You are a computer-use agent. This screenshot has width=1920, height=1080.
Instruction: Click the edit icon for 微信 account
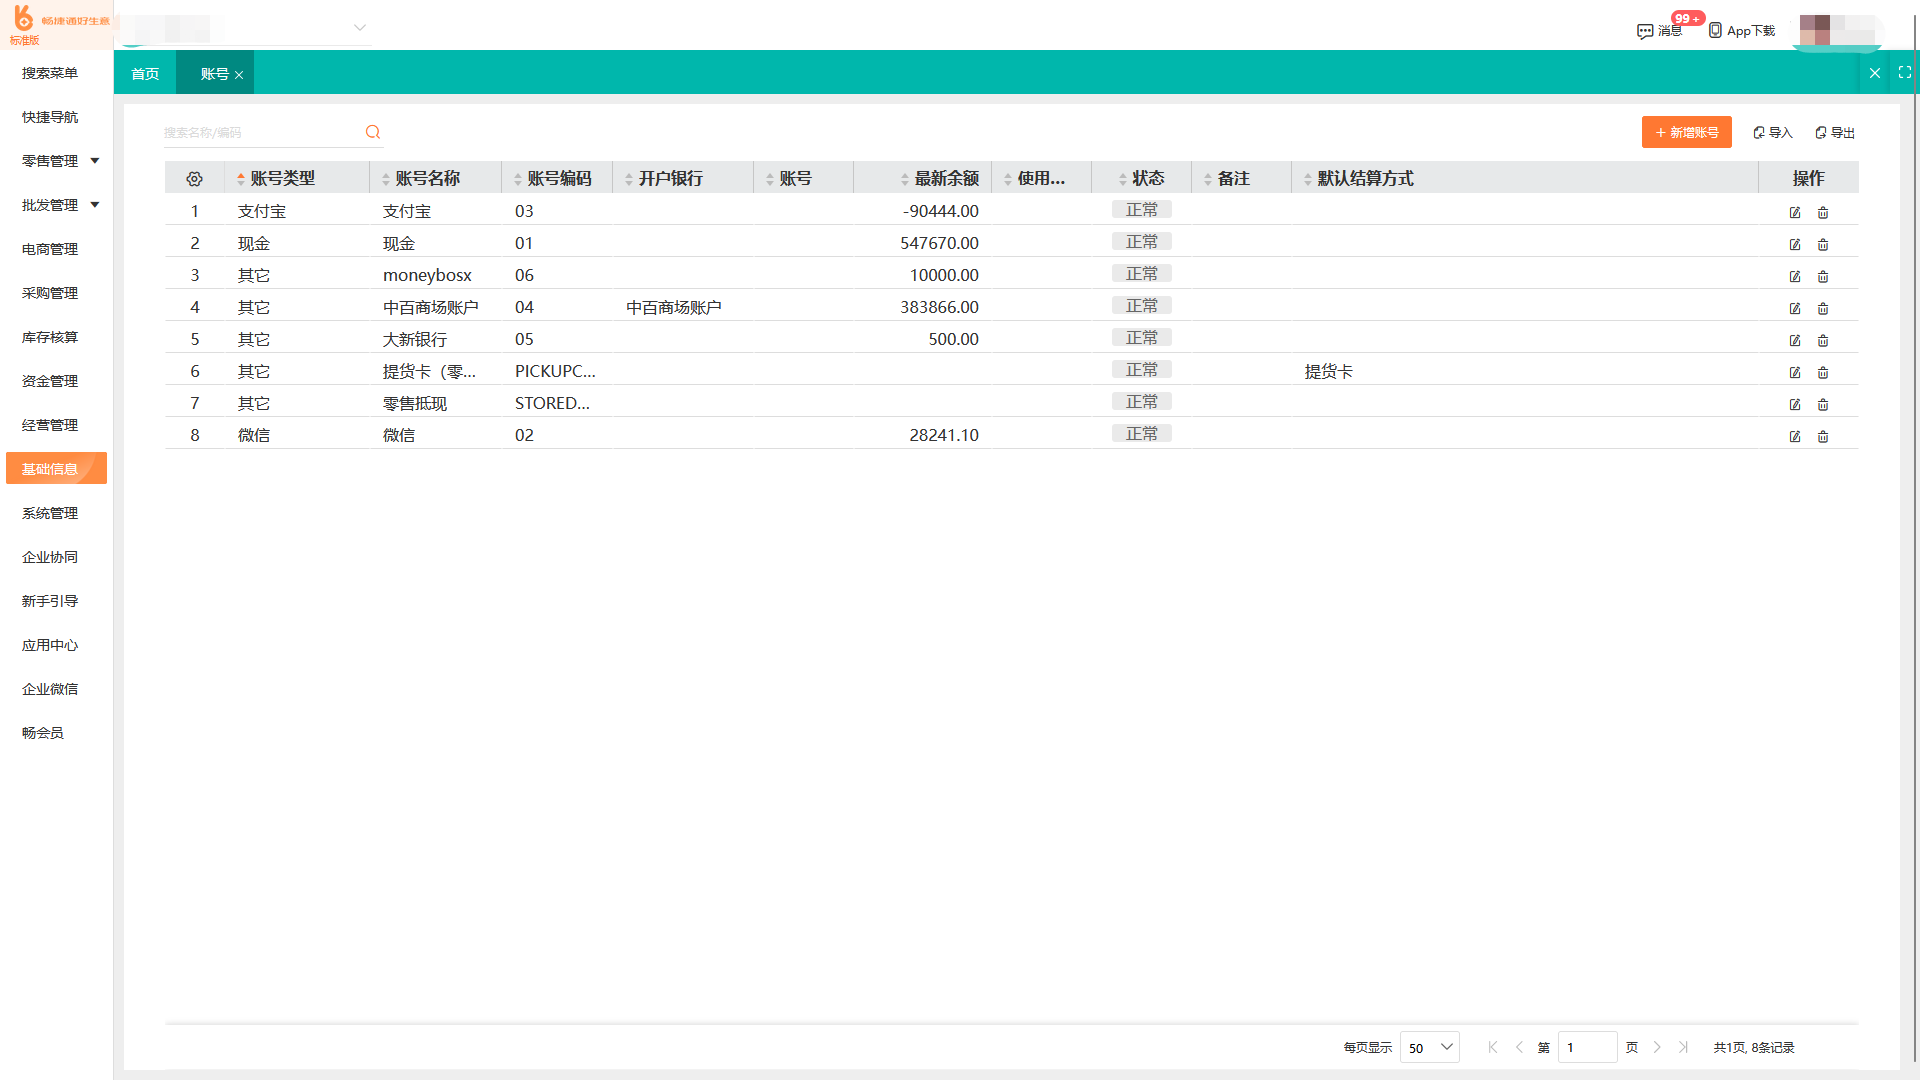click(1796, 434)
